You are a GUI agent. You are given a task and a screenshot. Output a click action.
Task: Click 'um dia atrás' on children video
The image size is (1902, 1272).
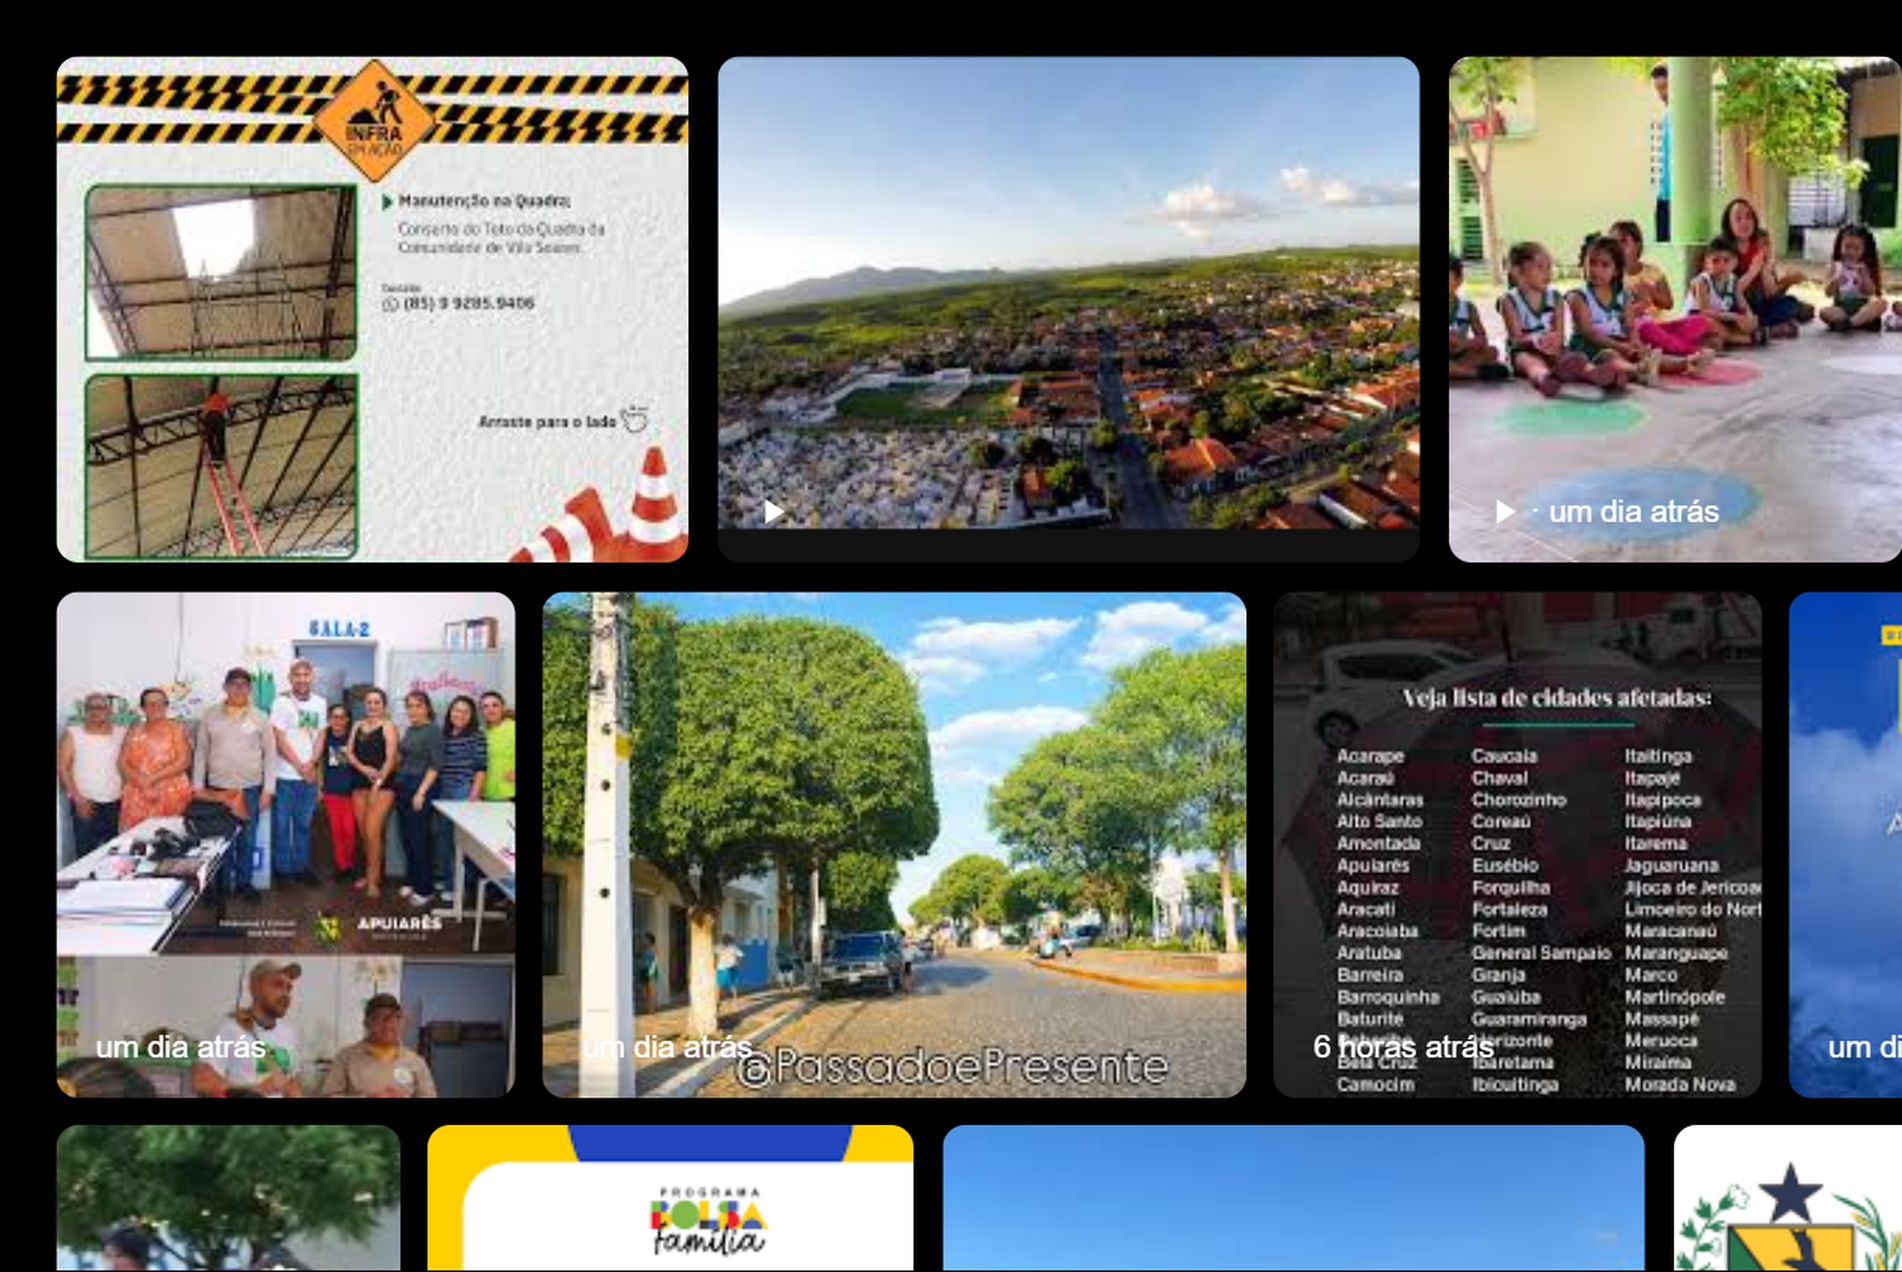pyautogui.click(x=1633, y=512)
